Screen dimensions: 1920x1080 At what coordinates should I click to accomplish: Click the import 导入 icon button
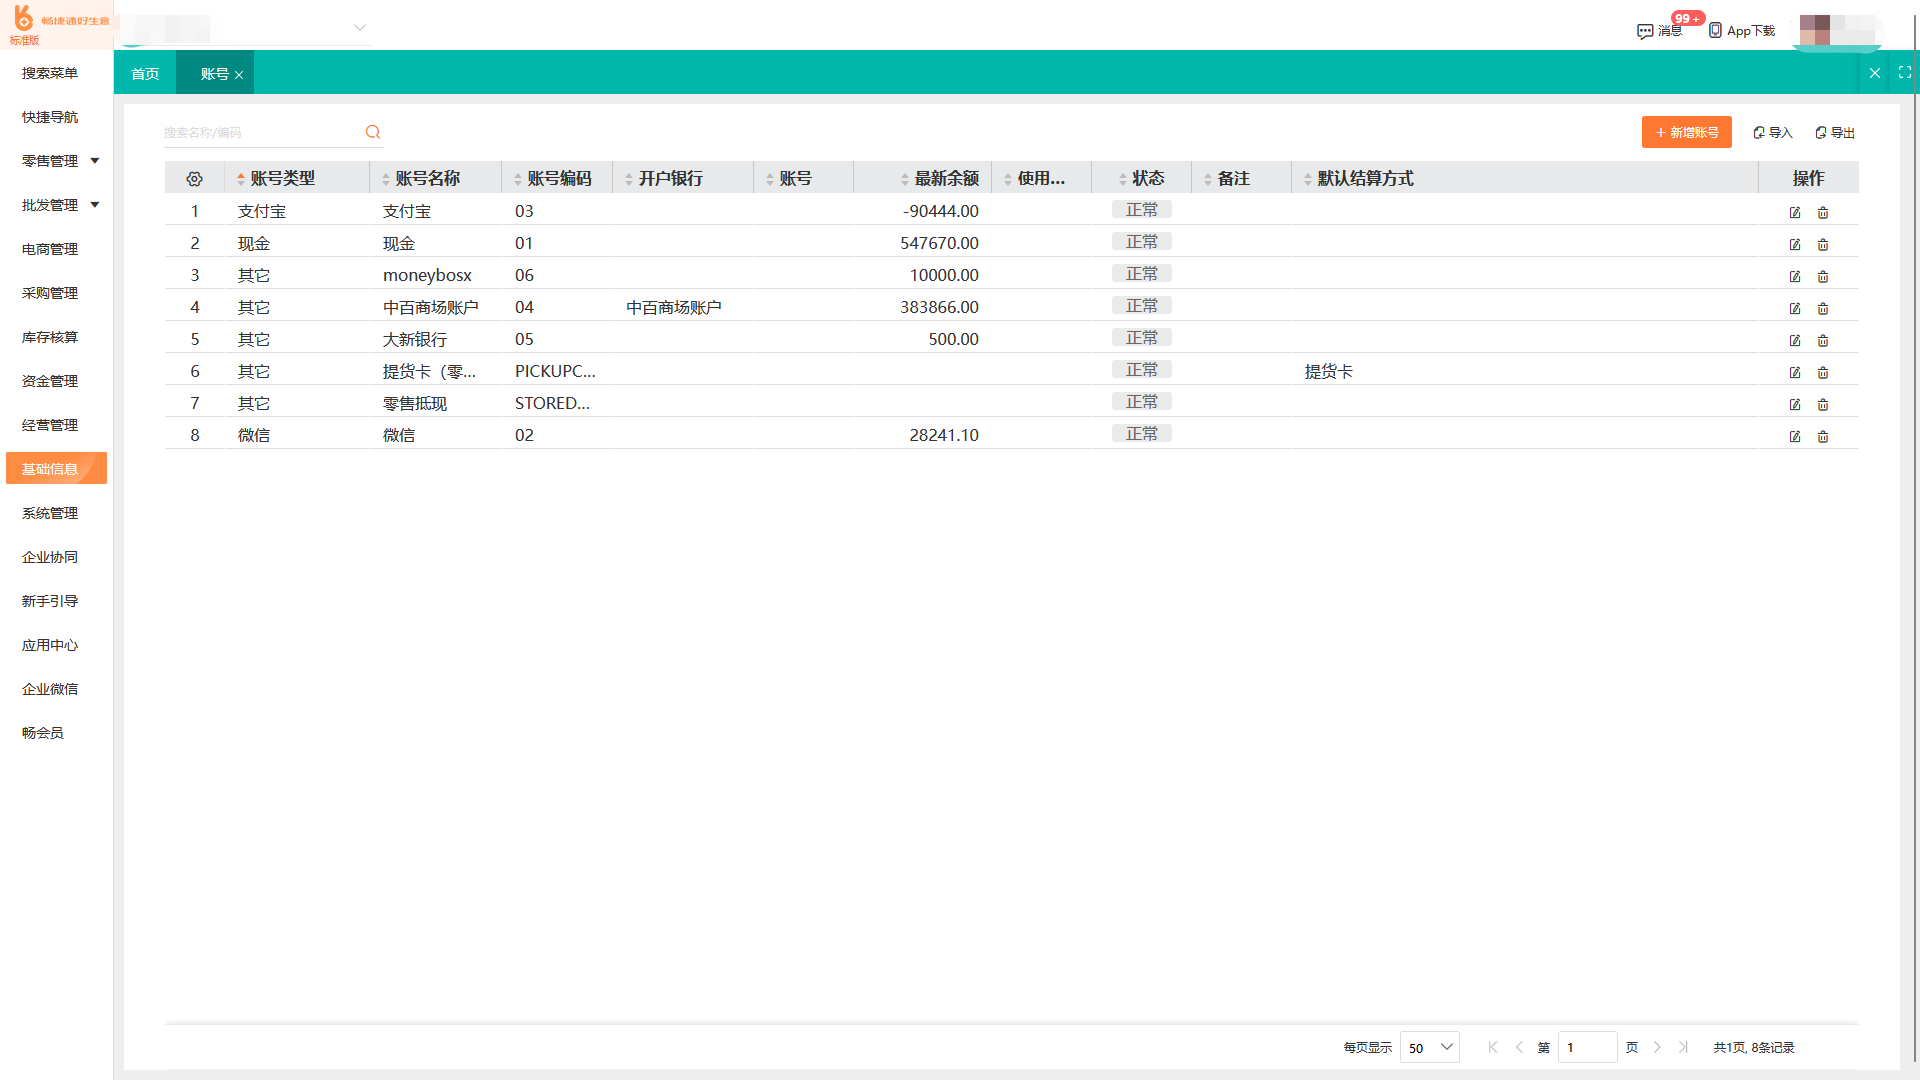point(1774,132)
